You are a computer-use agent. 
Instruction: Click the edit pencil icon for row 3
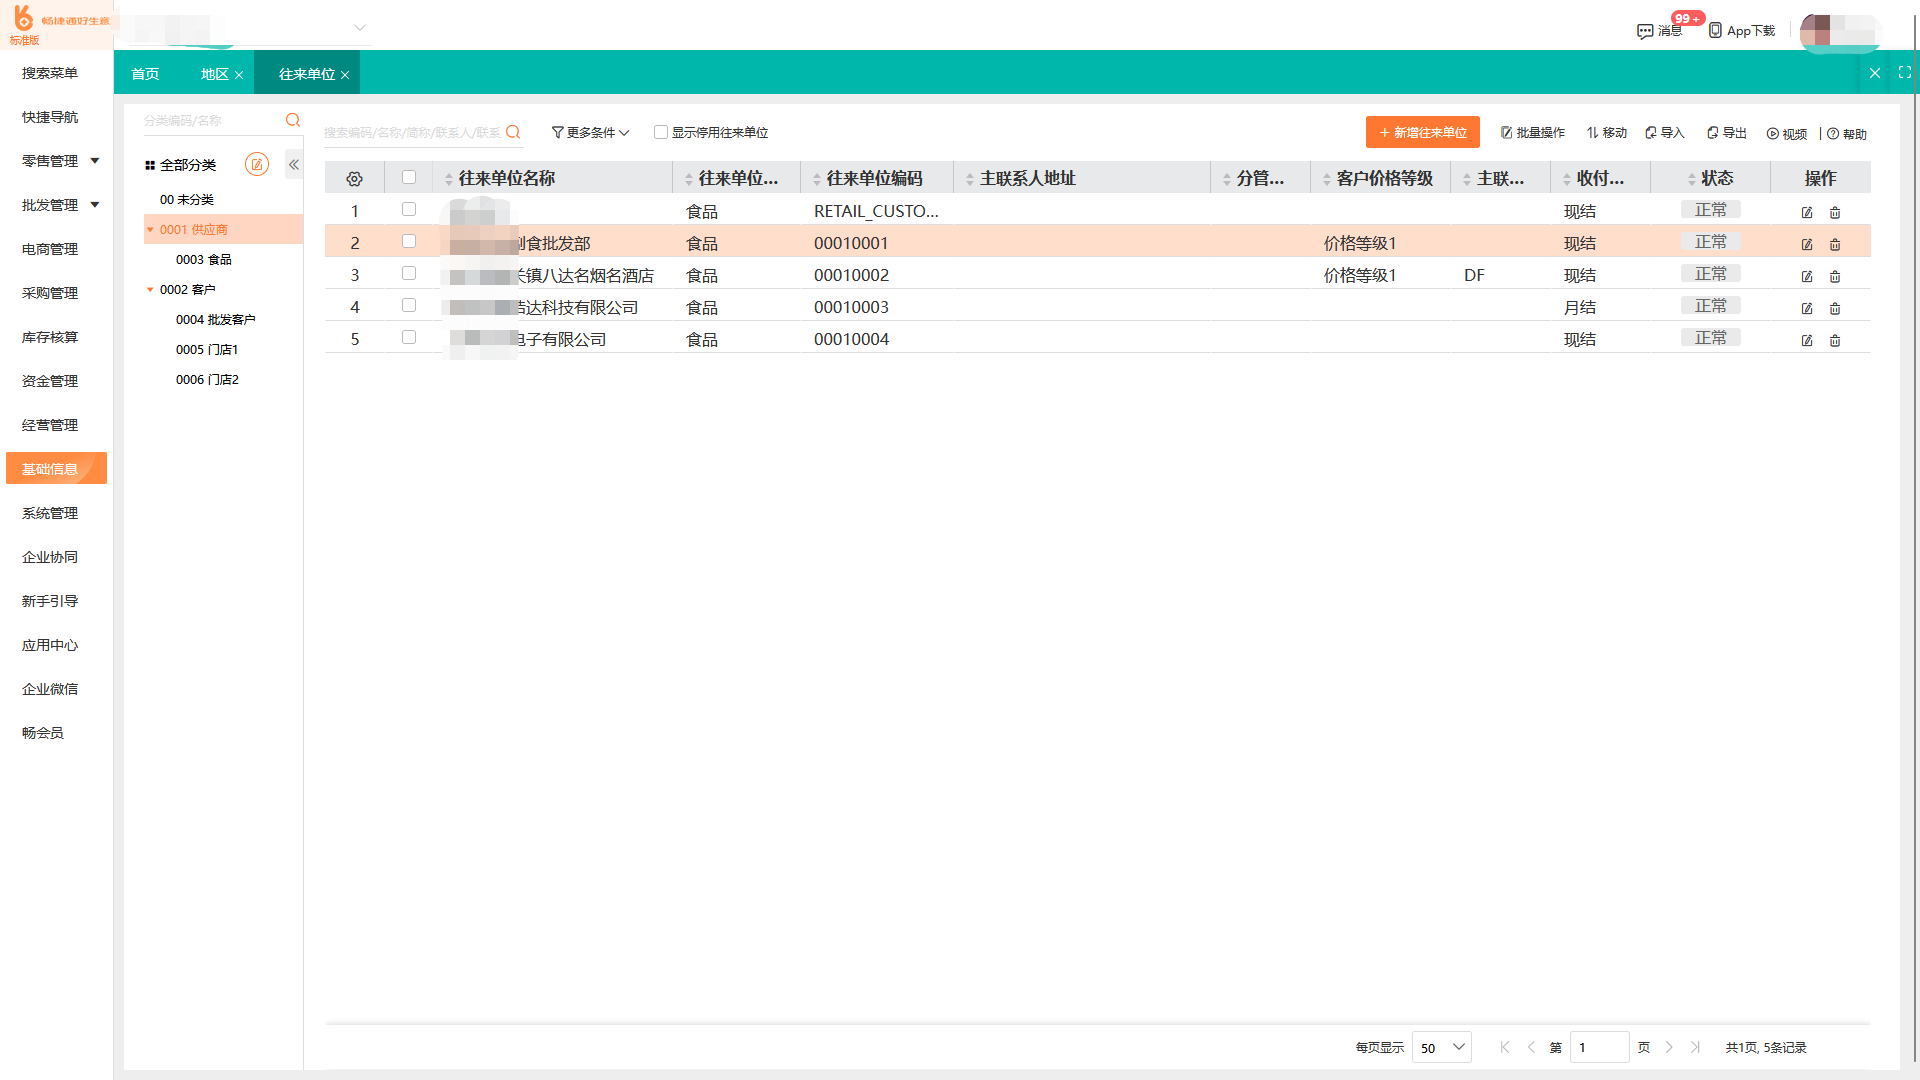(1807, 274)
